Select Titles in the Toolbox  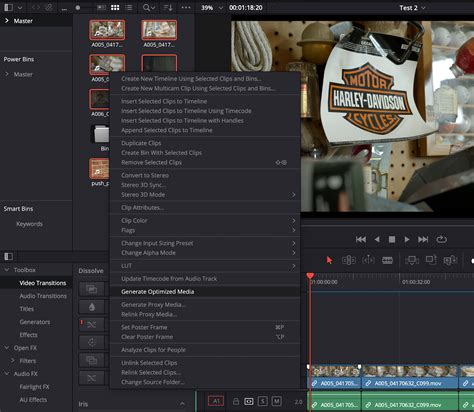pyautogui.click(x=27, y=309)
